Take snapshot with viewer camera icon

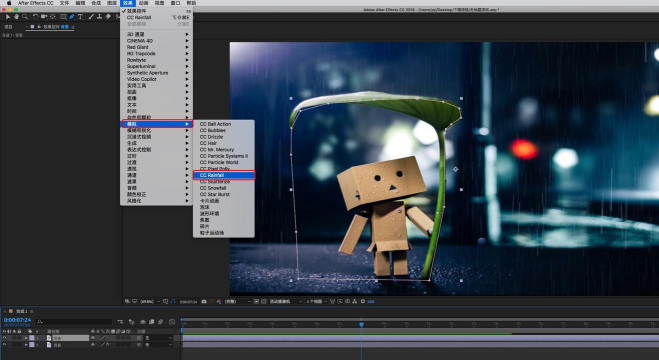[204, 302]
